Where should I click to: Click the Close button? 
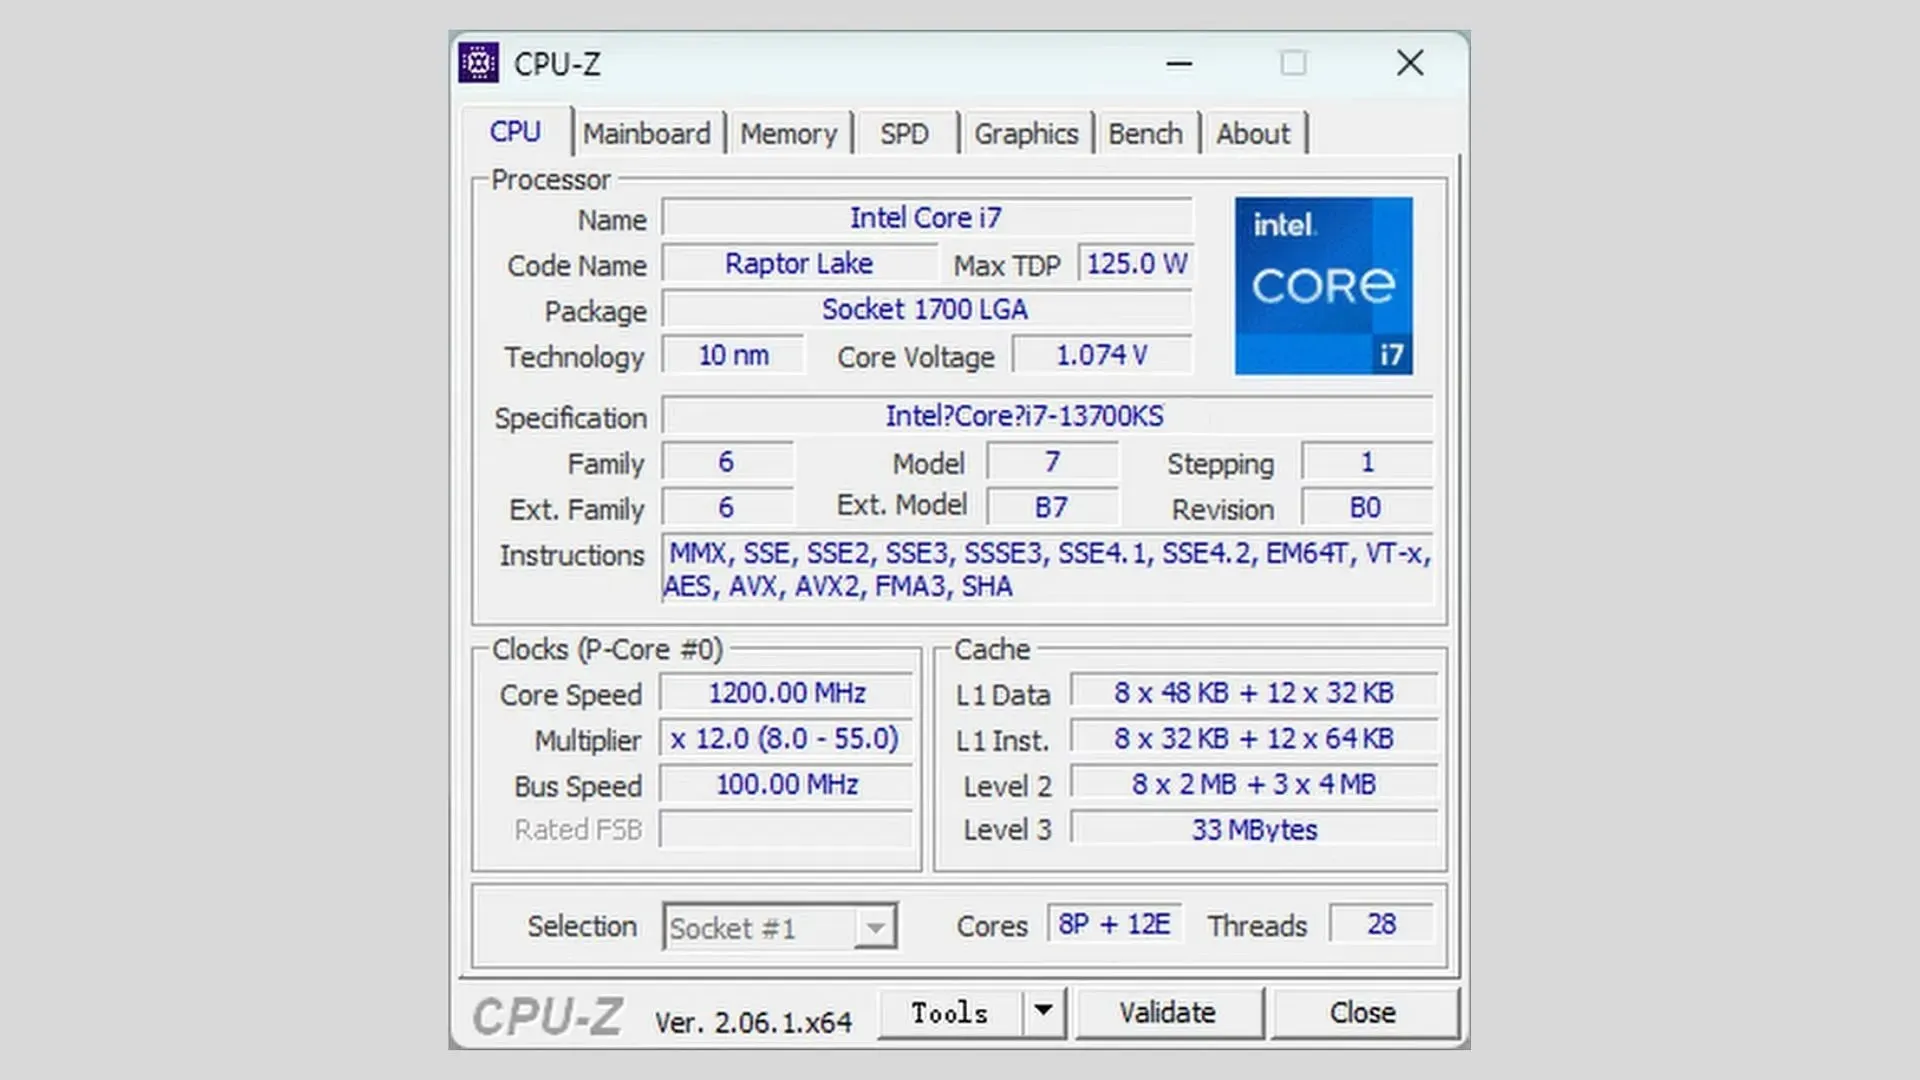[x=1362, y=1013]
